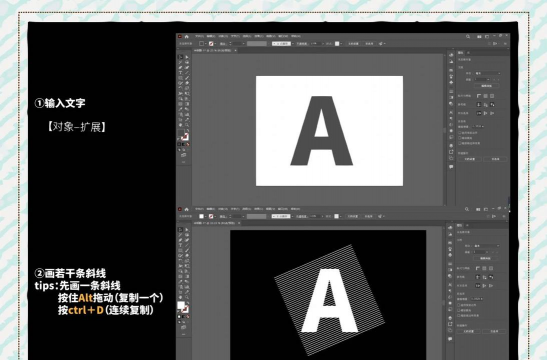Pick the Eyedropper tool in black-artboard window

point(180,282)
